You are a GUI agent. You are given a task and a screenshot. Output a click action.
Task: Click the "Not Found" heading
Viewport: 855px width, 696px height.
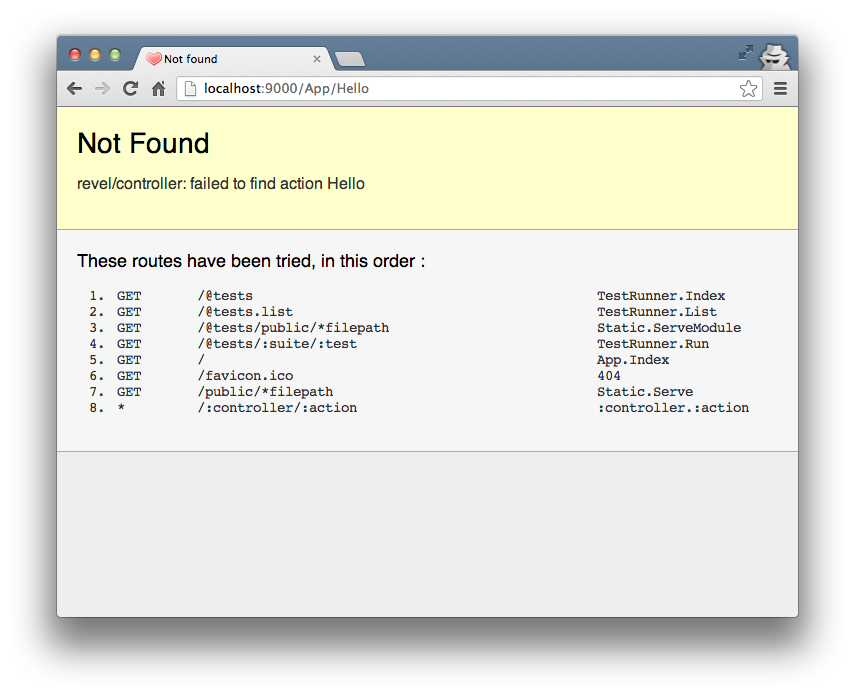tap(143, 144)
